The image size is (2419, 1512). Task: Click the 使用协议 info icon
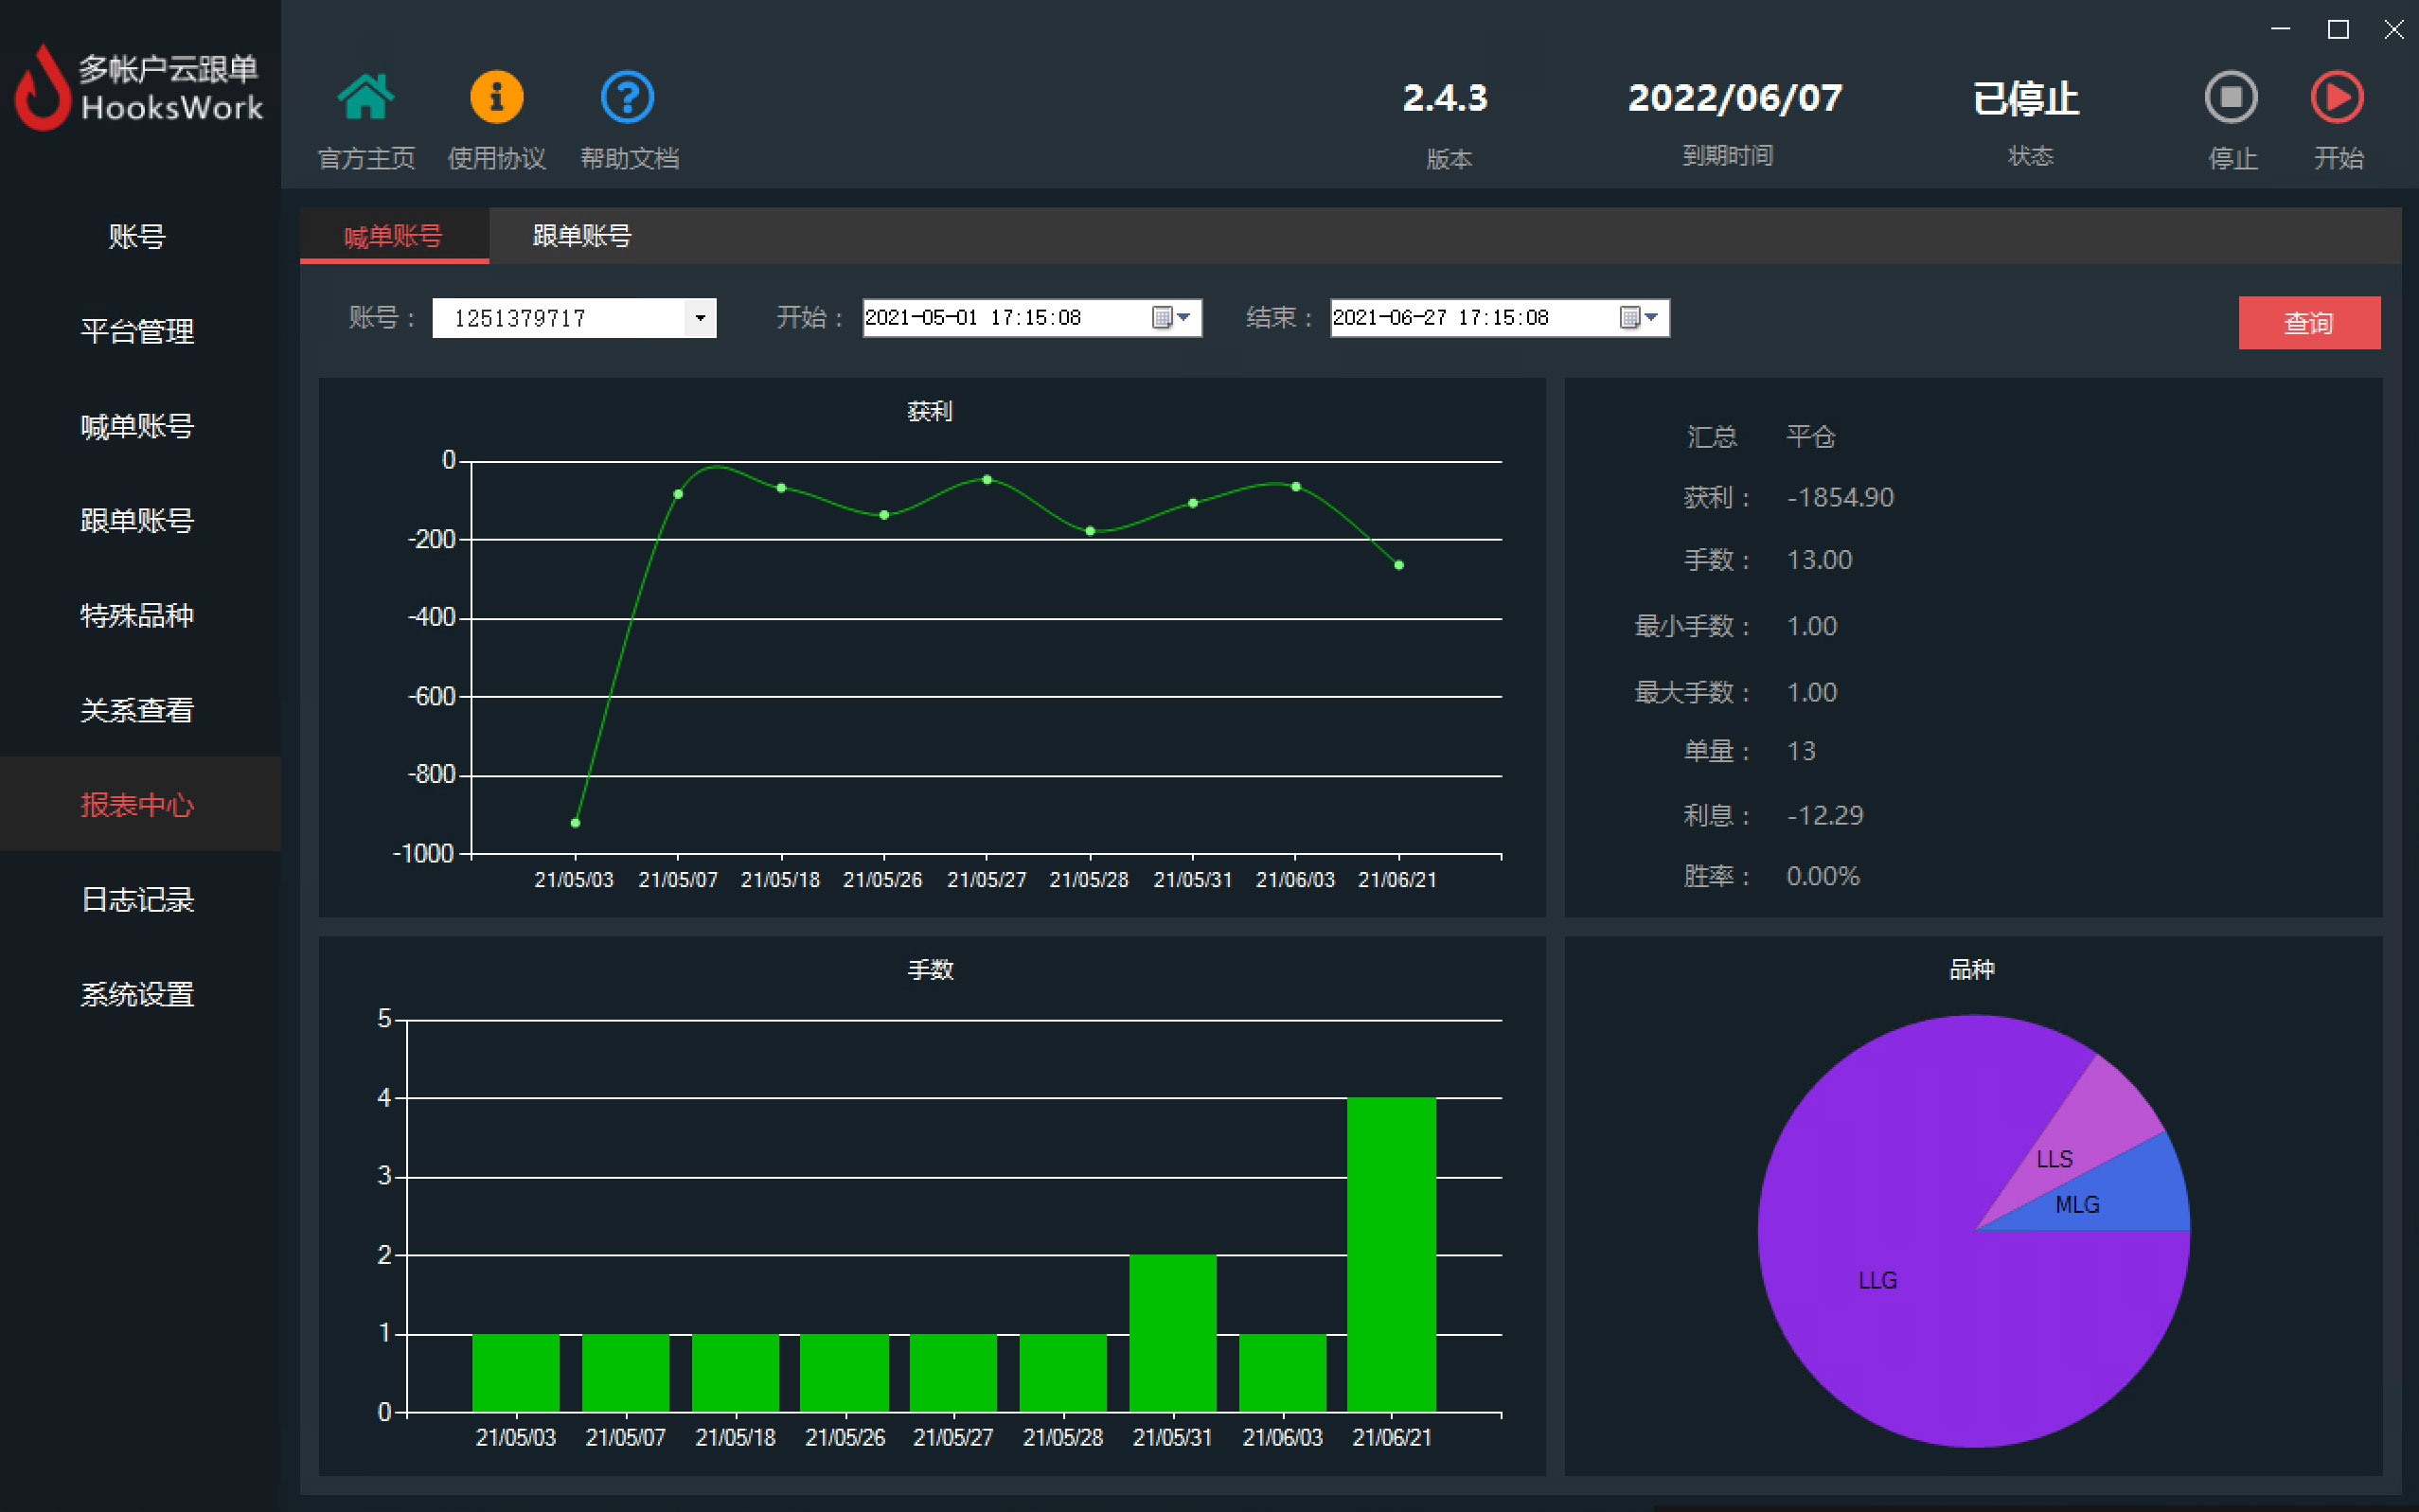tap(496, 96)
